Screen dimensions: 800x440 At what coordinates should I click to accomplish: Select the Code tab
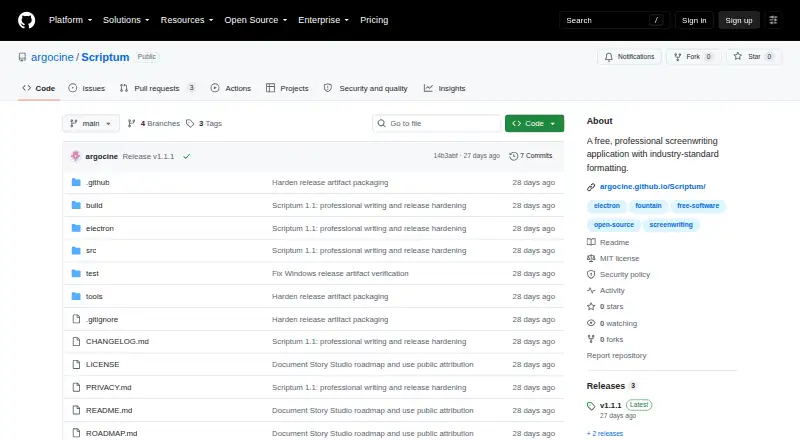(x=39, y=88)
